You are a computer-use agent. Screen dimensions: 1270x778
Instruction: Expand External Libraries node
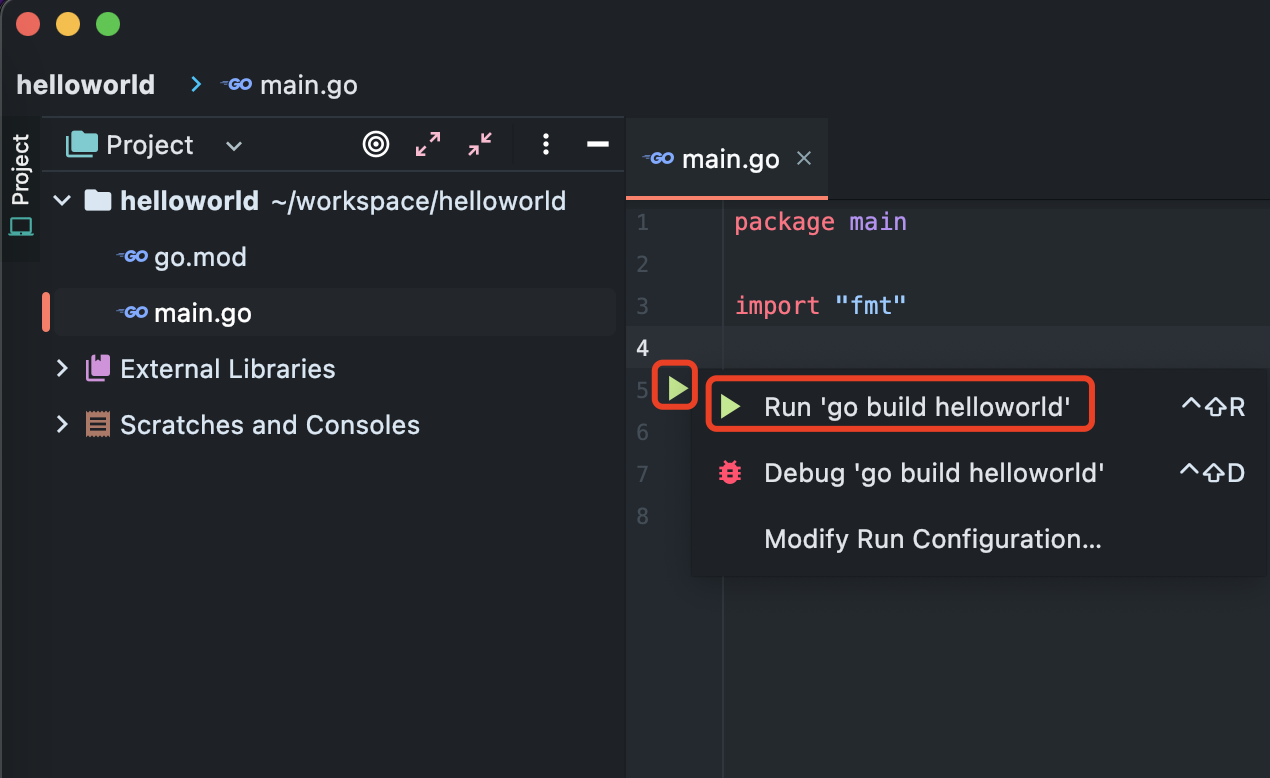[63, 369]
